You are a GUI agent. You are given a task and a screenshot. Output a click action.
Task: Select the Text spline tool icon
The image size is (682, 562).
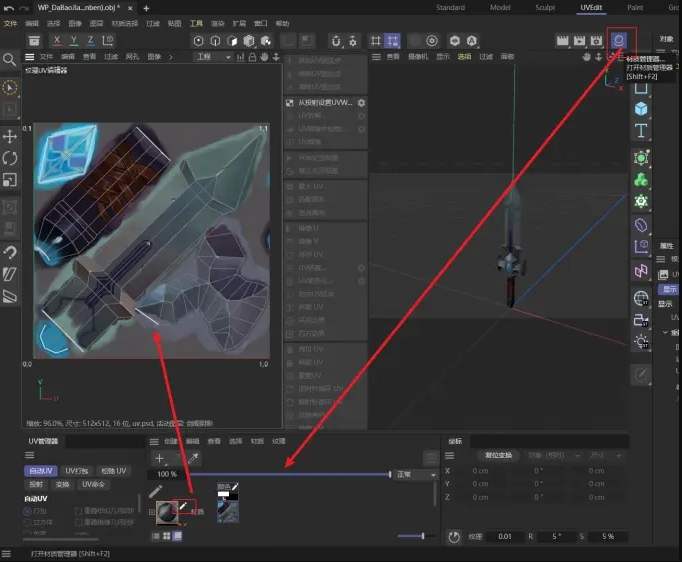point(641,131)
